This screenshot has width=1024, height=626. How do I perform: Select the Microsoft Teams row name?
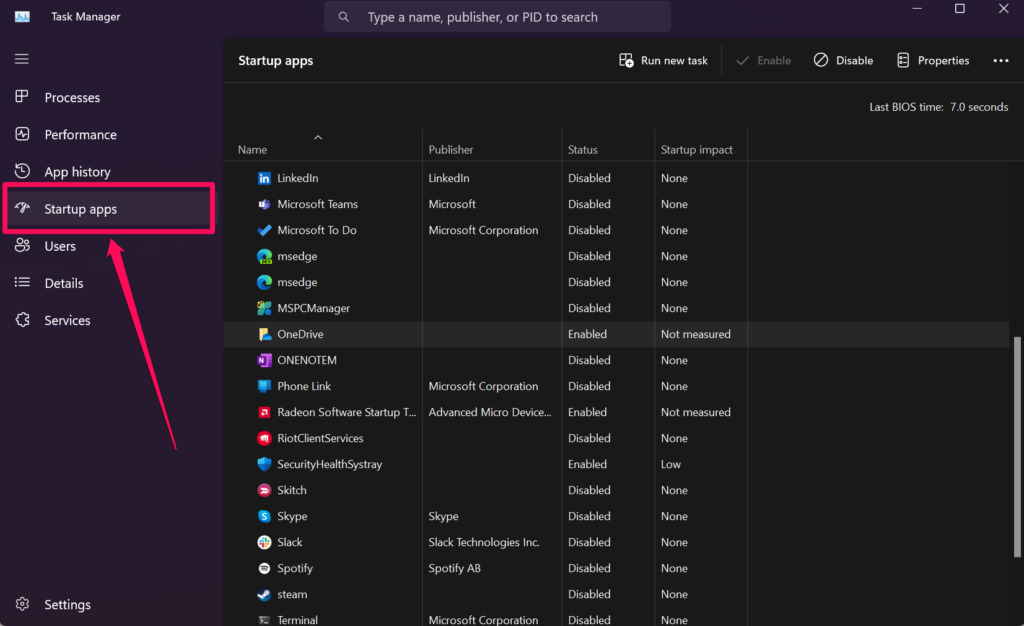point(317,204)
